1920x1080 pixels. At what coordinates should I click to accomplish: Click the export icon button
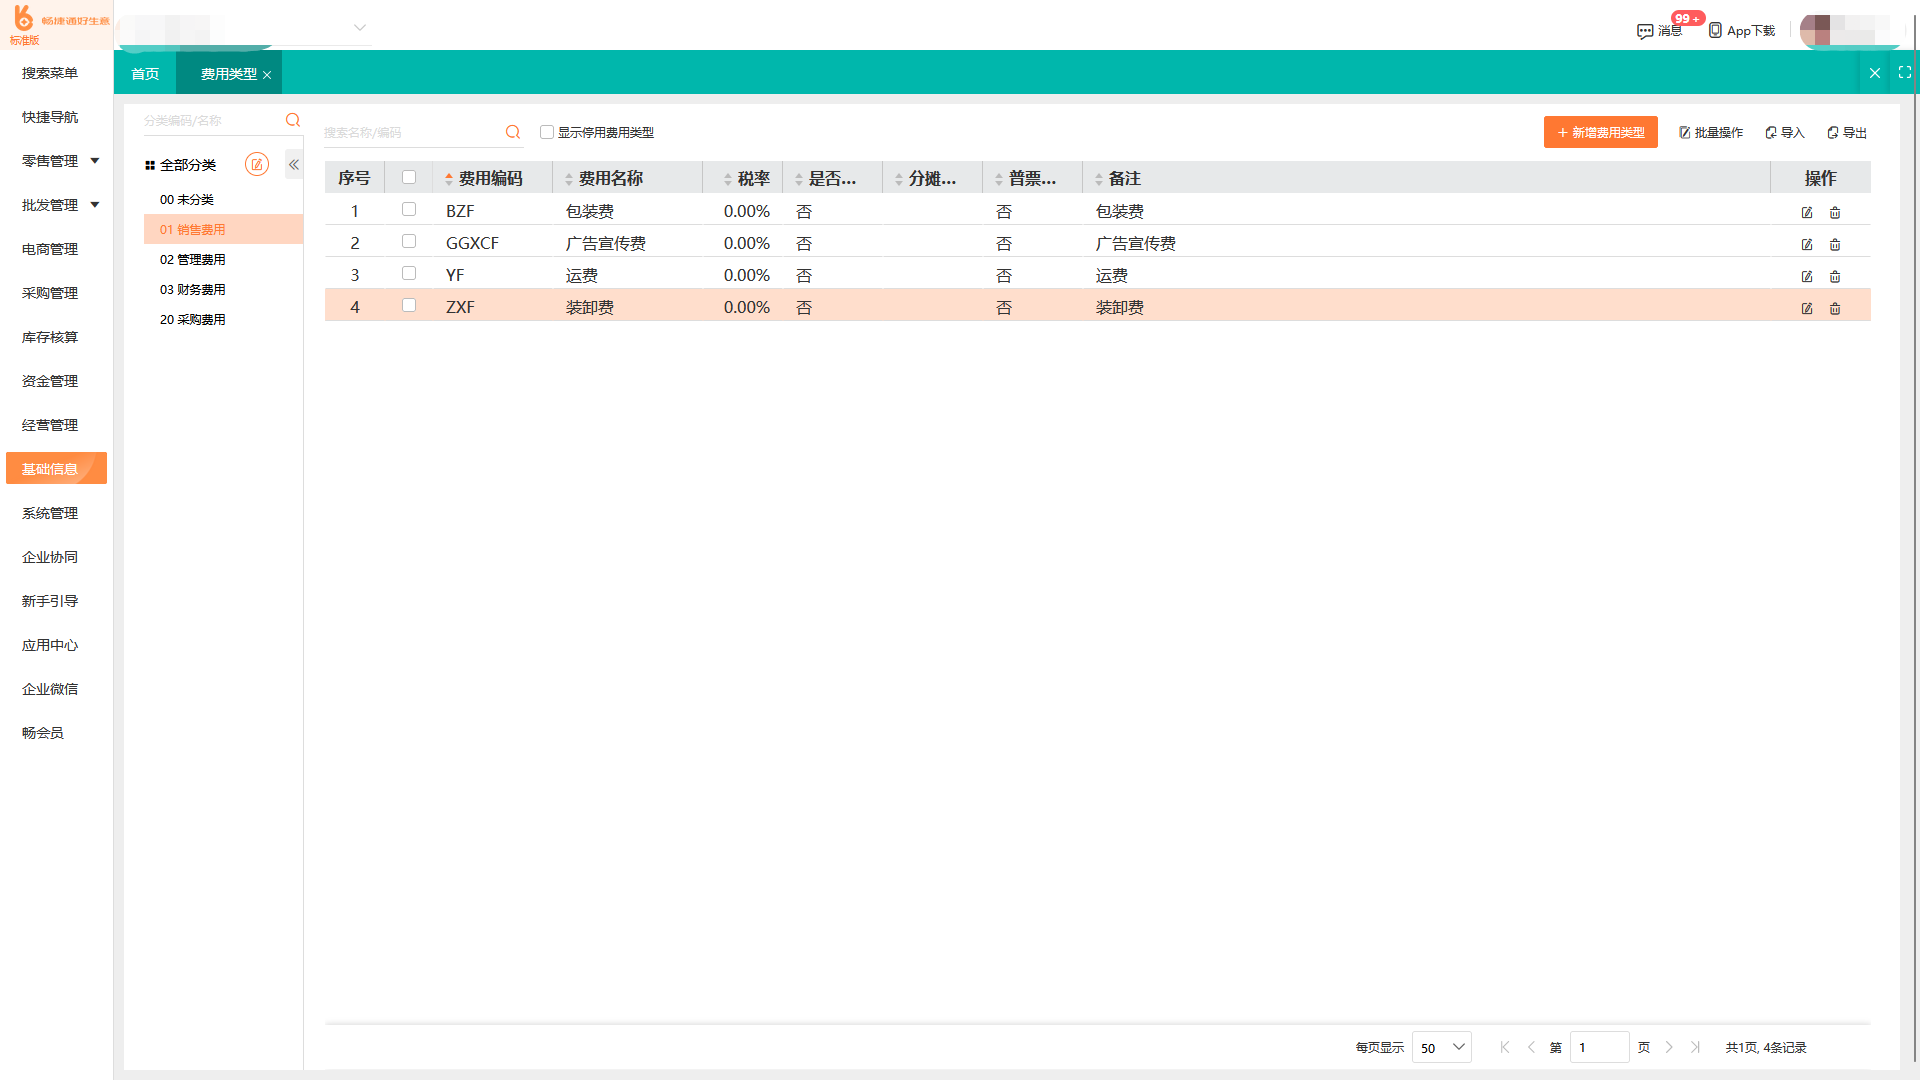pos(1846,131)
